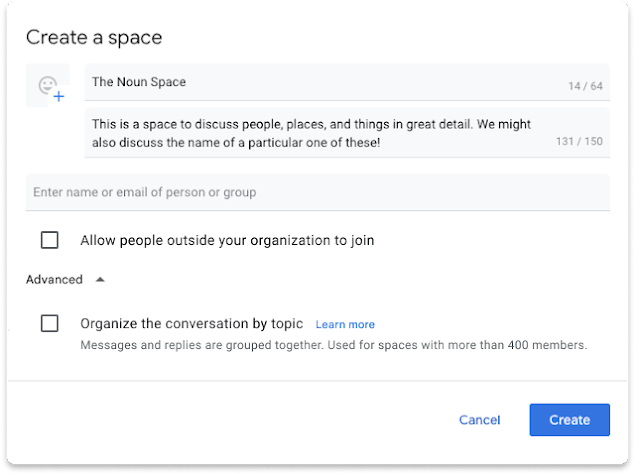This screenshot has width=640, height=476.
Task: Tick the organize conversation by topic checkbox
Action: tap(49, 324)
